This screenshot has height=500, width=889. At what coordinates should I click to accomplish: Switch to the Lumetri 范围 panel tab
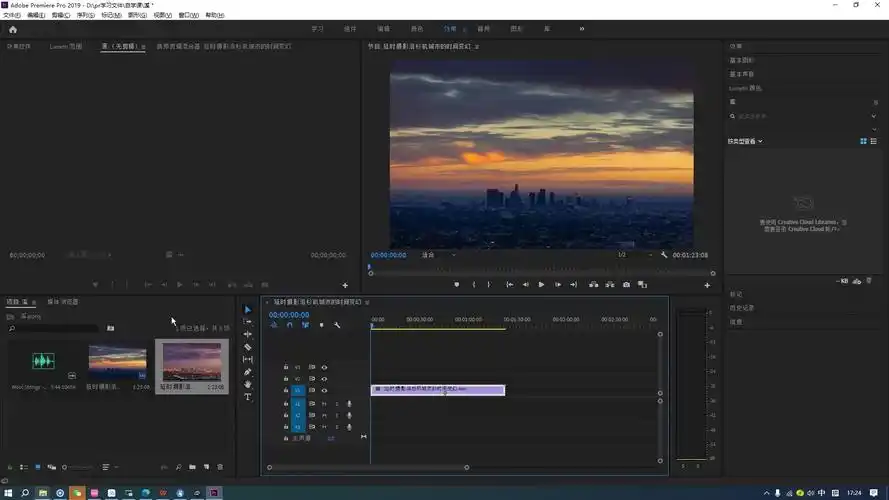[x=66, y=46]
